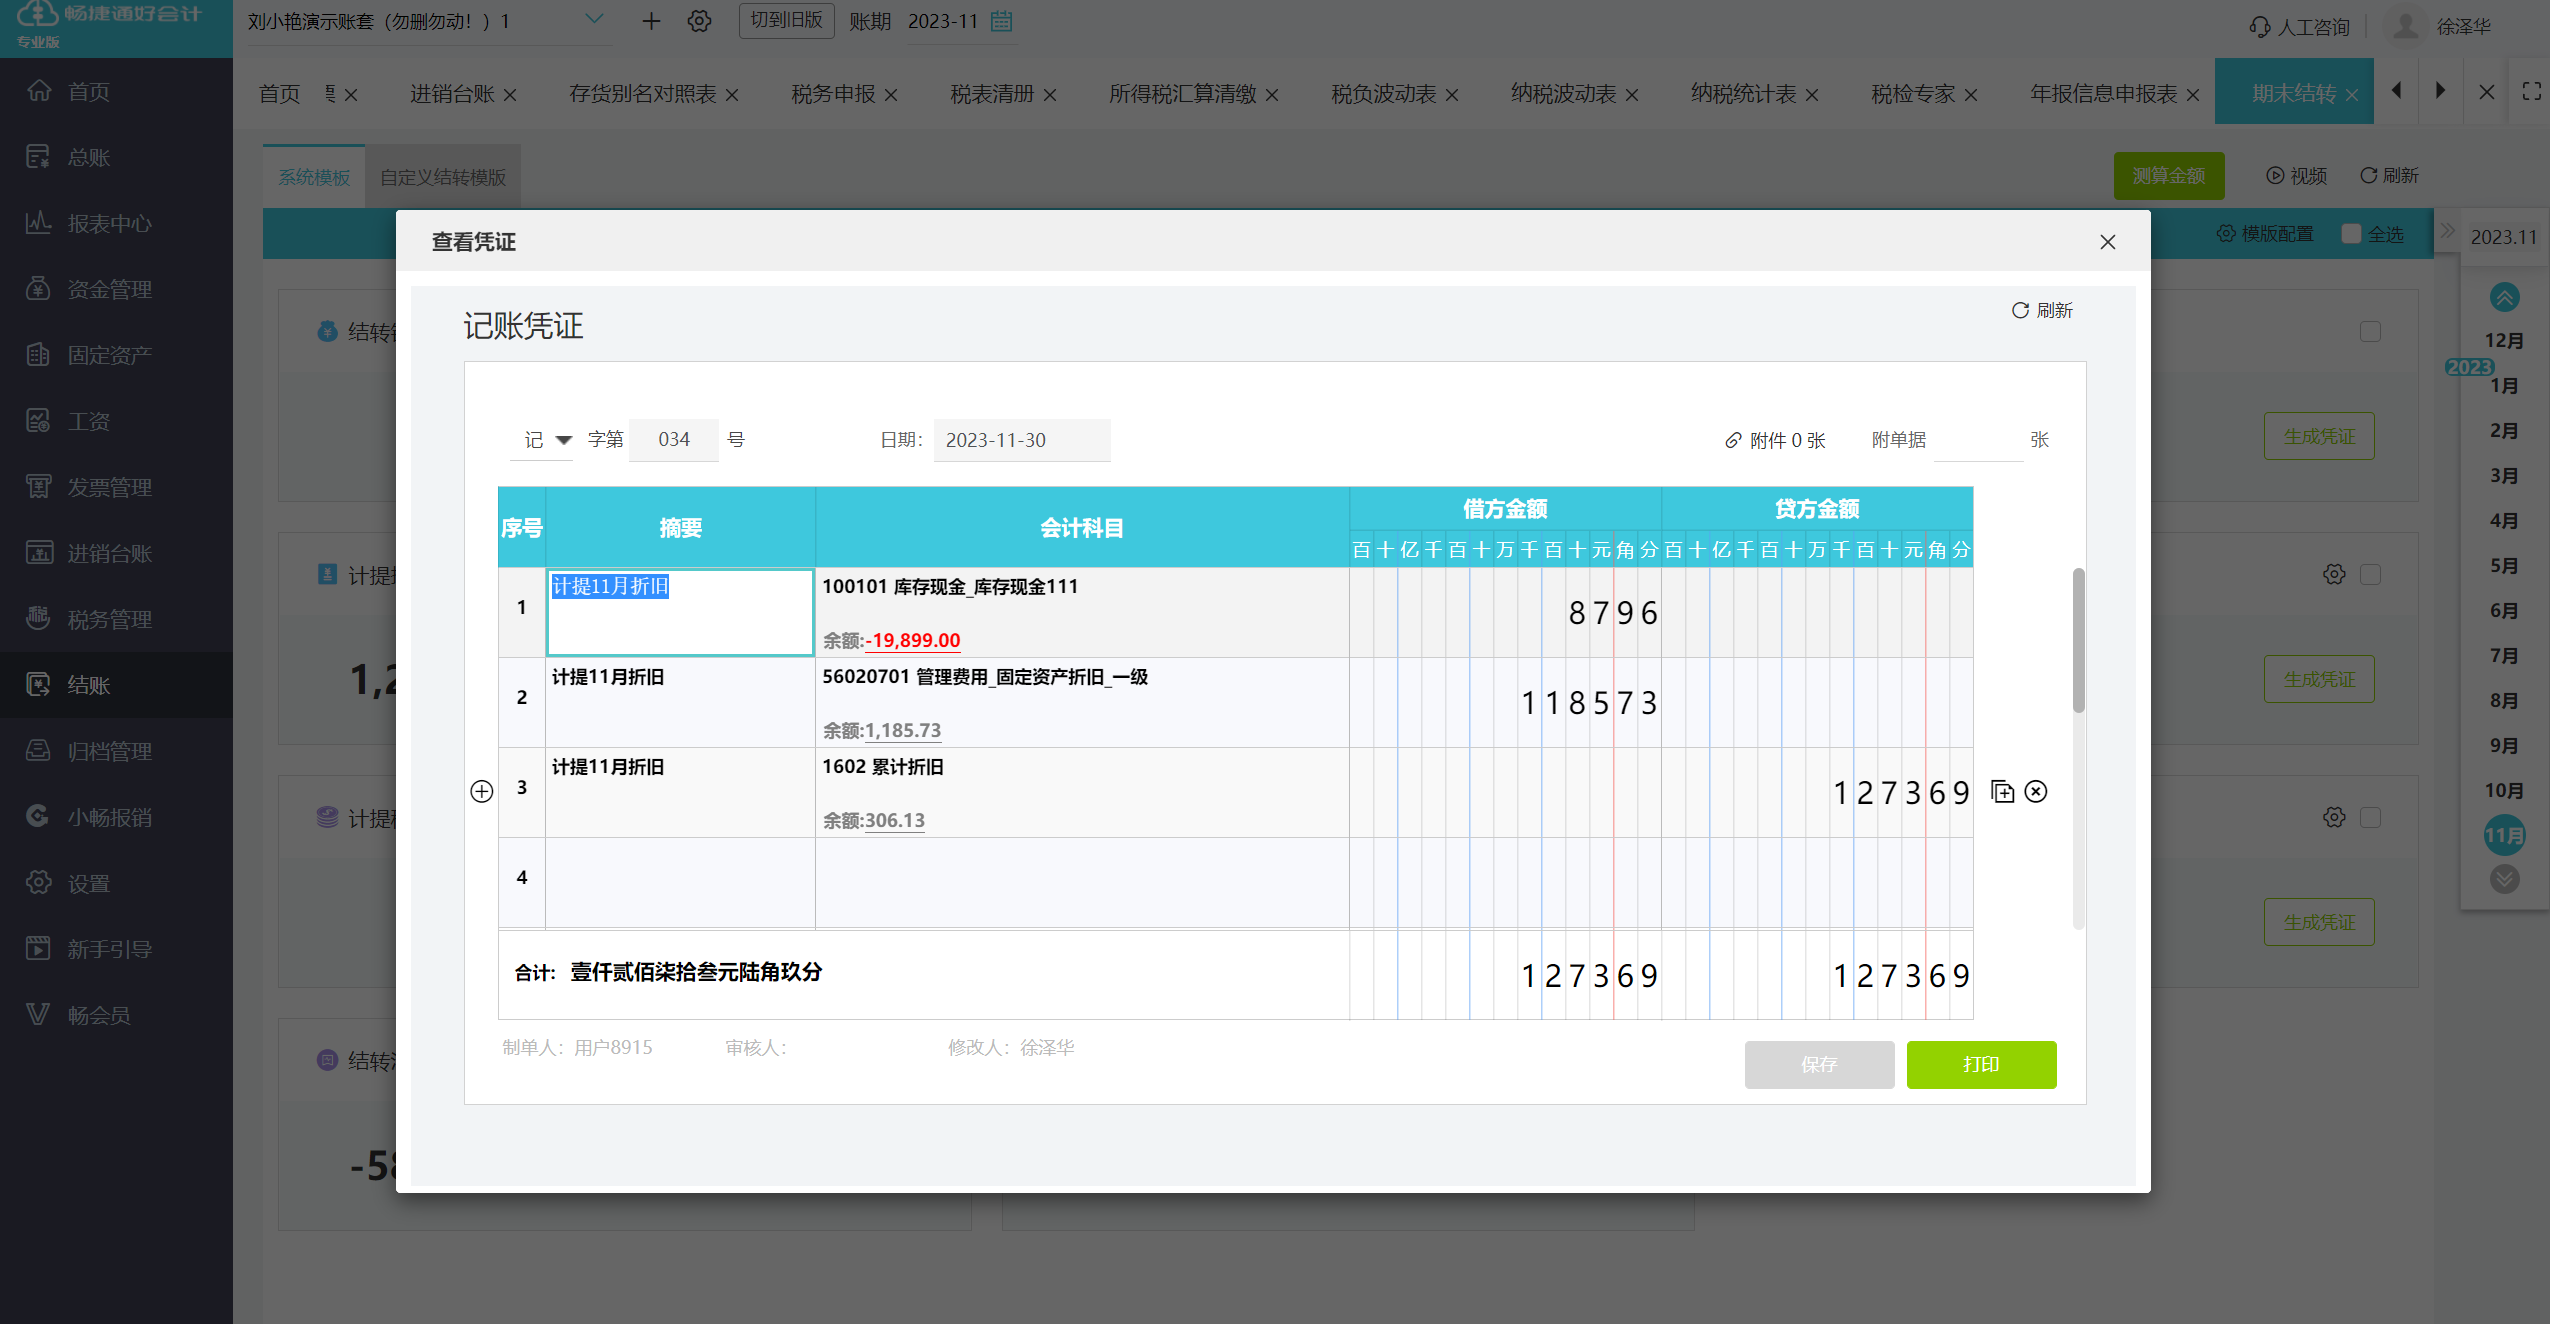This screenshot has width=2550, height=1324.
Task: Click the delete icon on row 3
Action: click(2037, 791)
